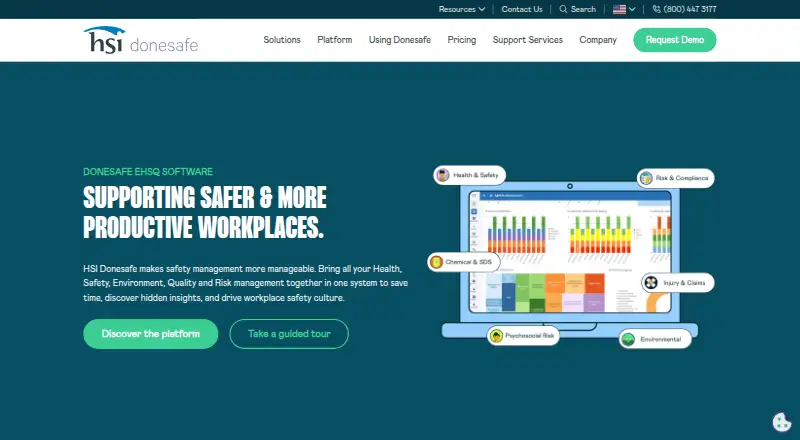The height and width of the screenshot is (440, 800).
Task: Click the US flag icon
Action: click(x=619, y=9)
